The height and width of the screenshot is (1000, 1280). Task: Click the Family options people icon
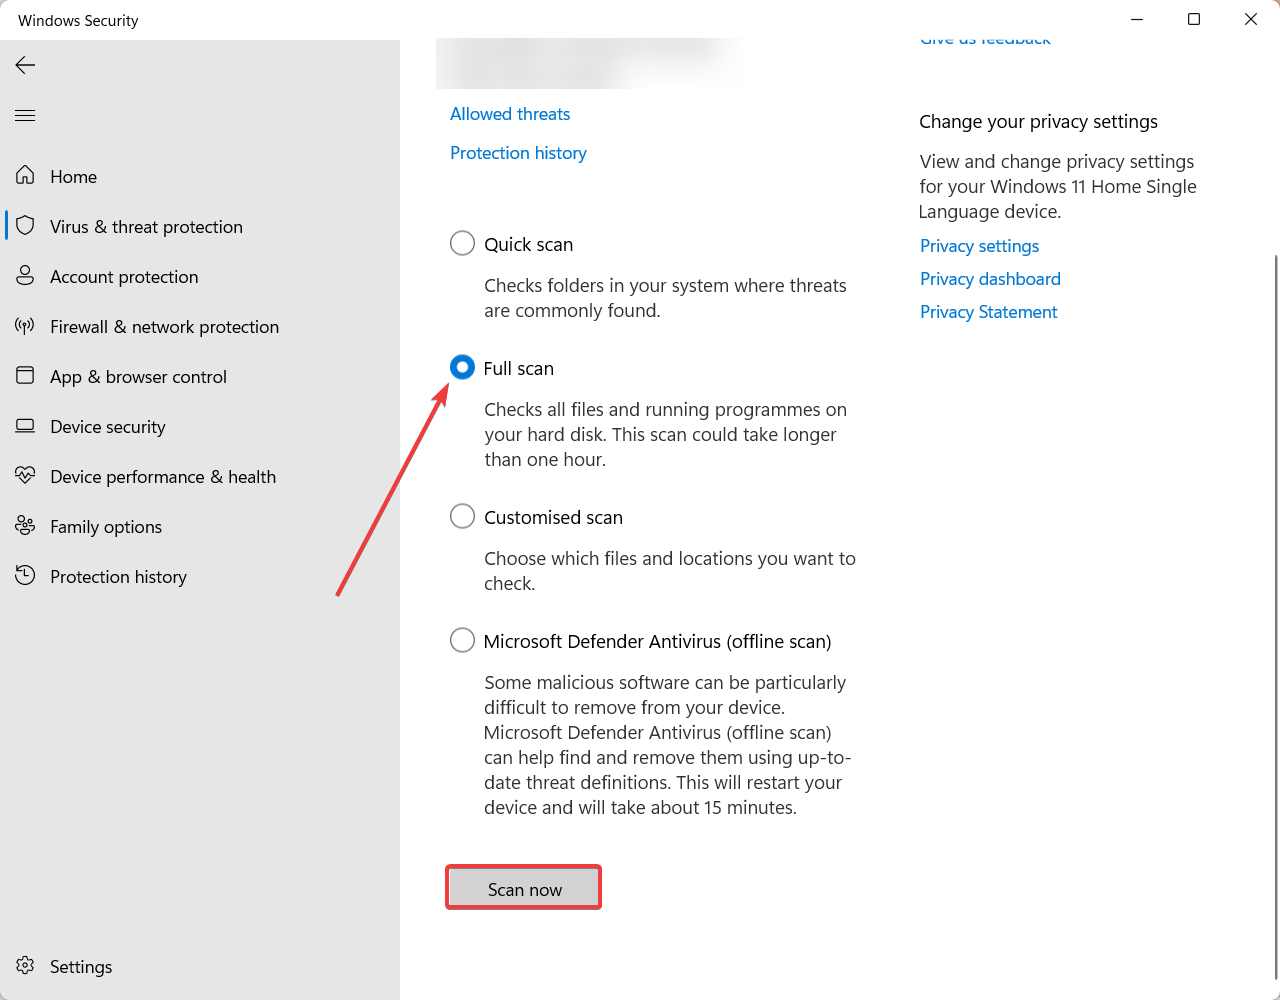(x=25, y=526)
